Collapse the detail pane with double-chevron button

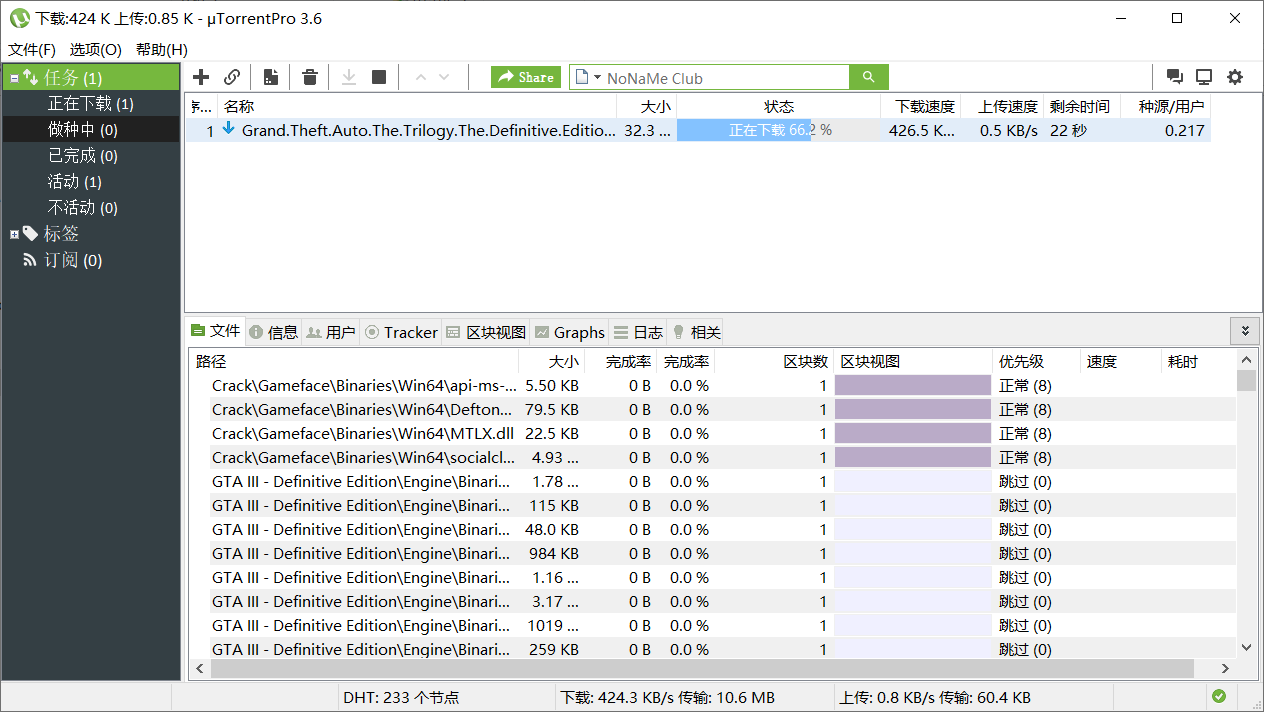pos(1245,331)
